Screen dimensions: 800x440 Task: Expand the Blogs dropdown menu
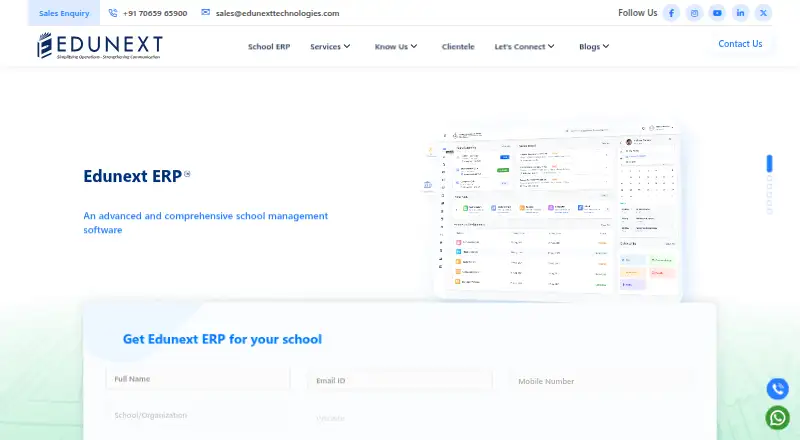pyautogui.click(x=594, y=46)
